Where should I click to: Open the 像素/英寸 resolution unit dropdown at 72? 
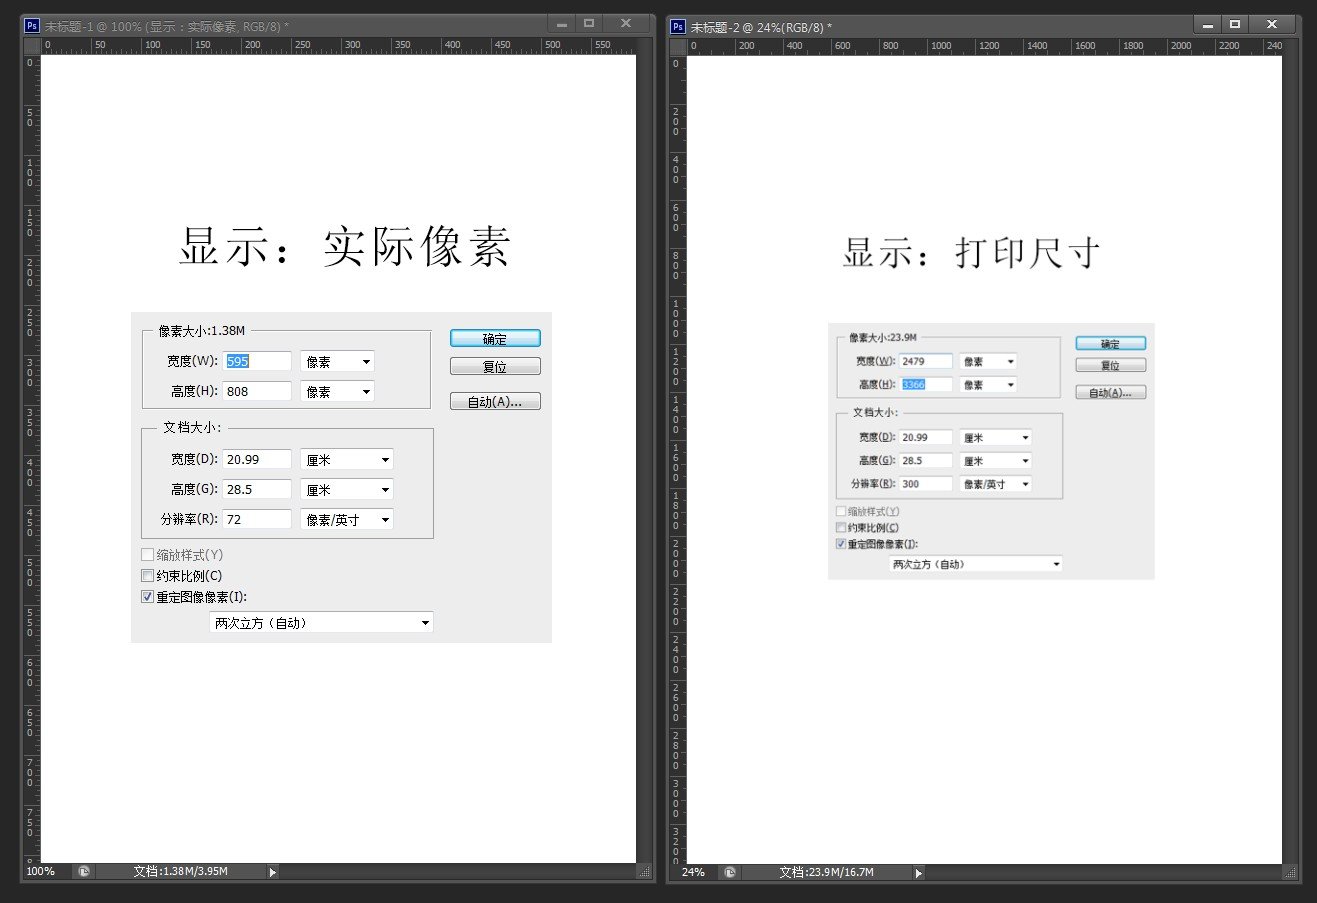346,520
